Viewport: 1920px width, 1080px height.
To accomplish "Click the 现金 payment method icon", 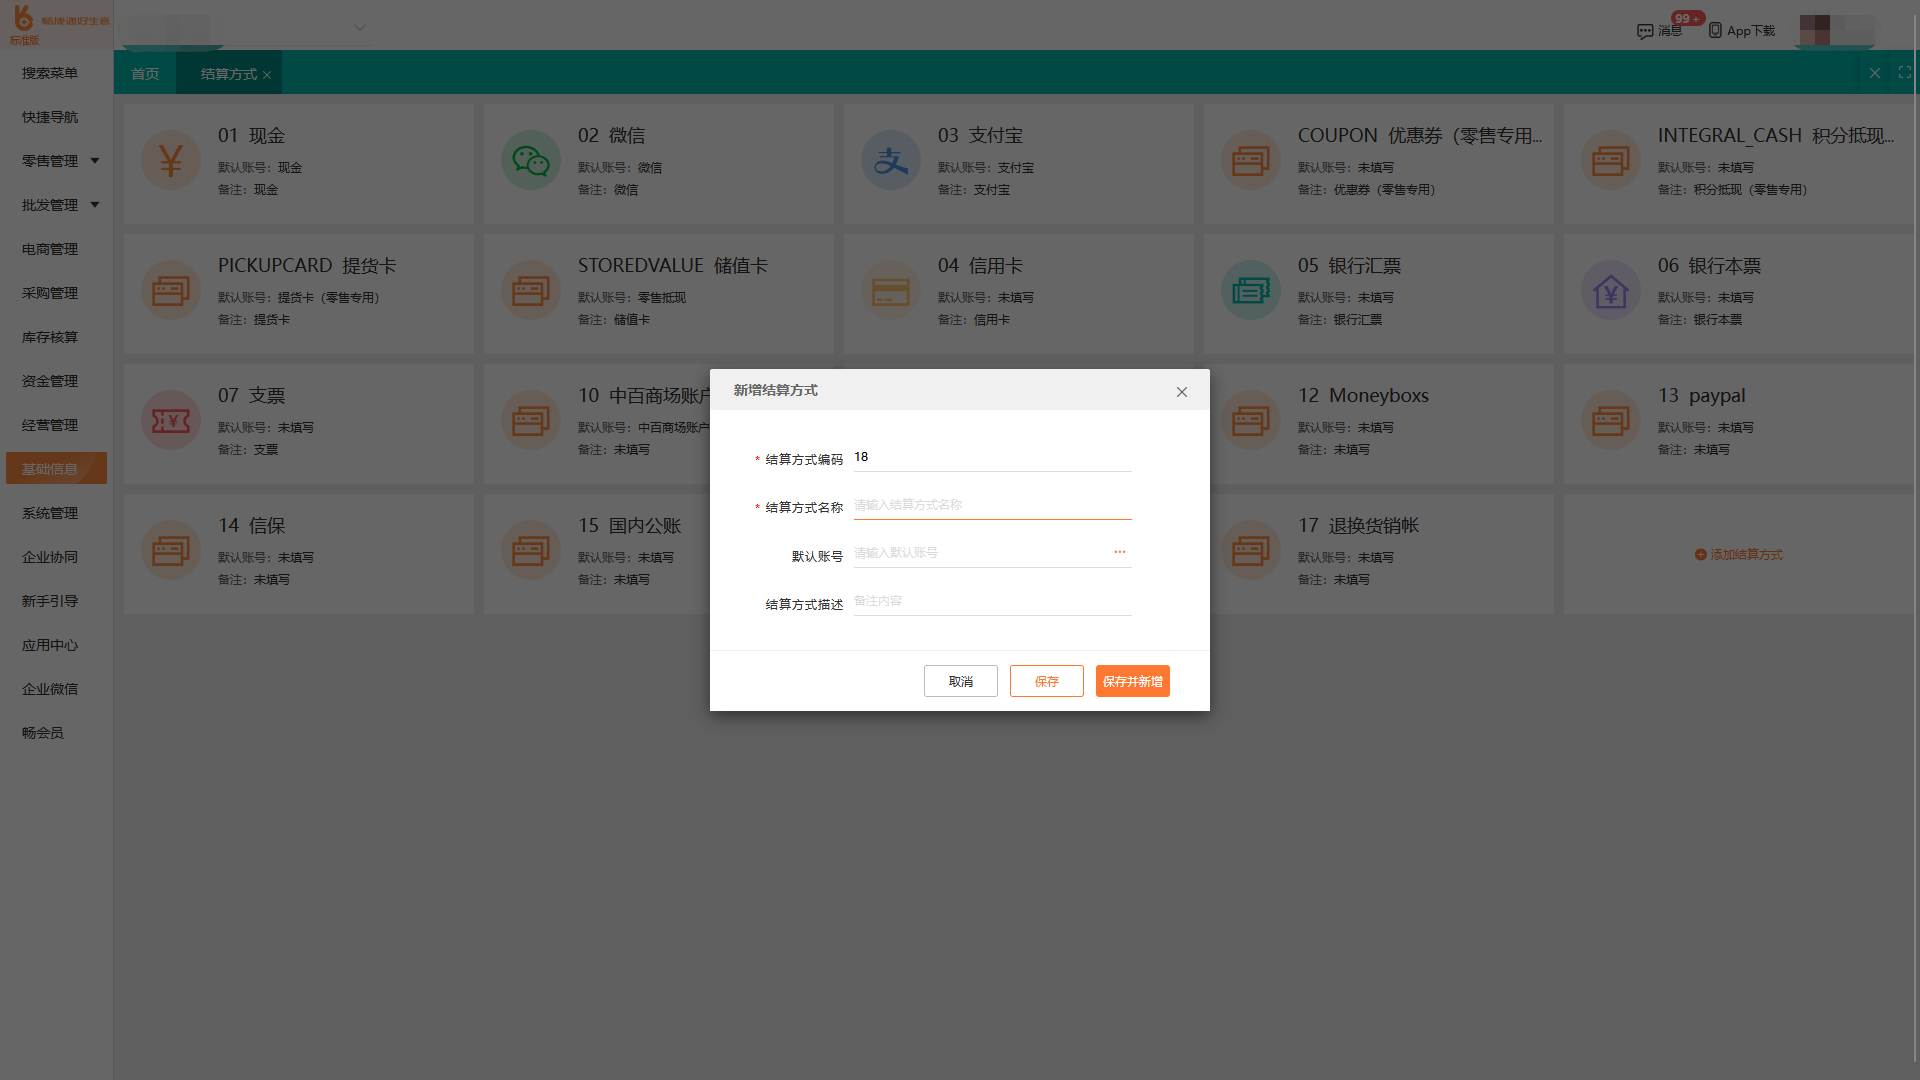I will pos(169,160).
